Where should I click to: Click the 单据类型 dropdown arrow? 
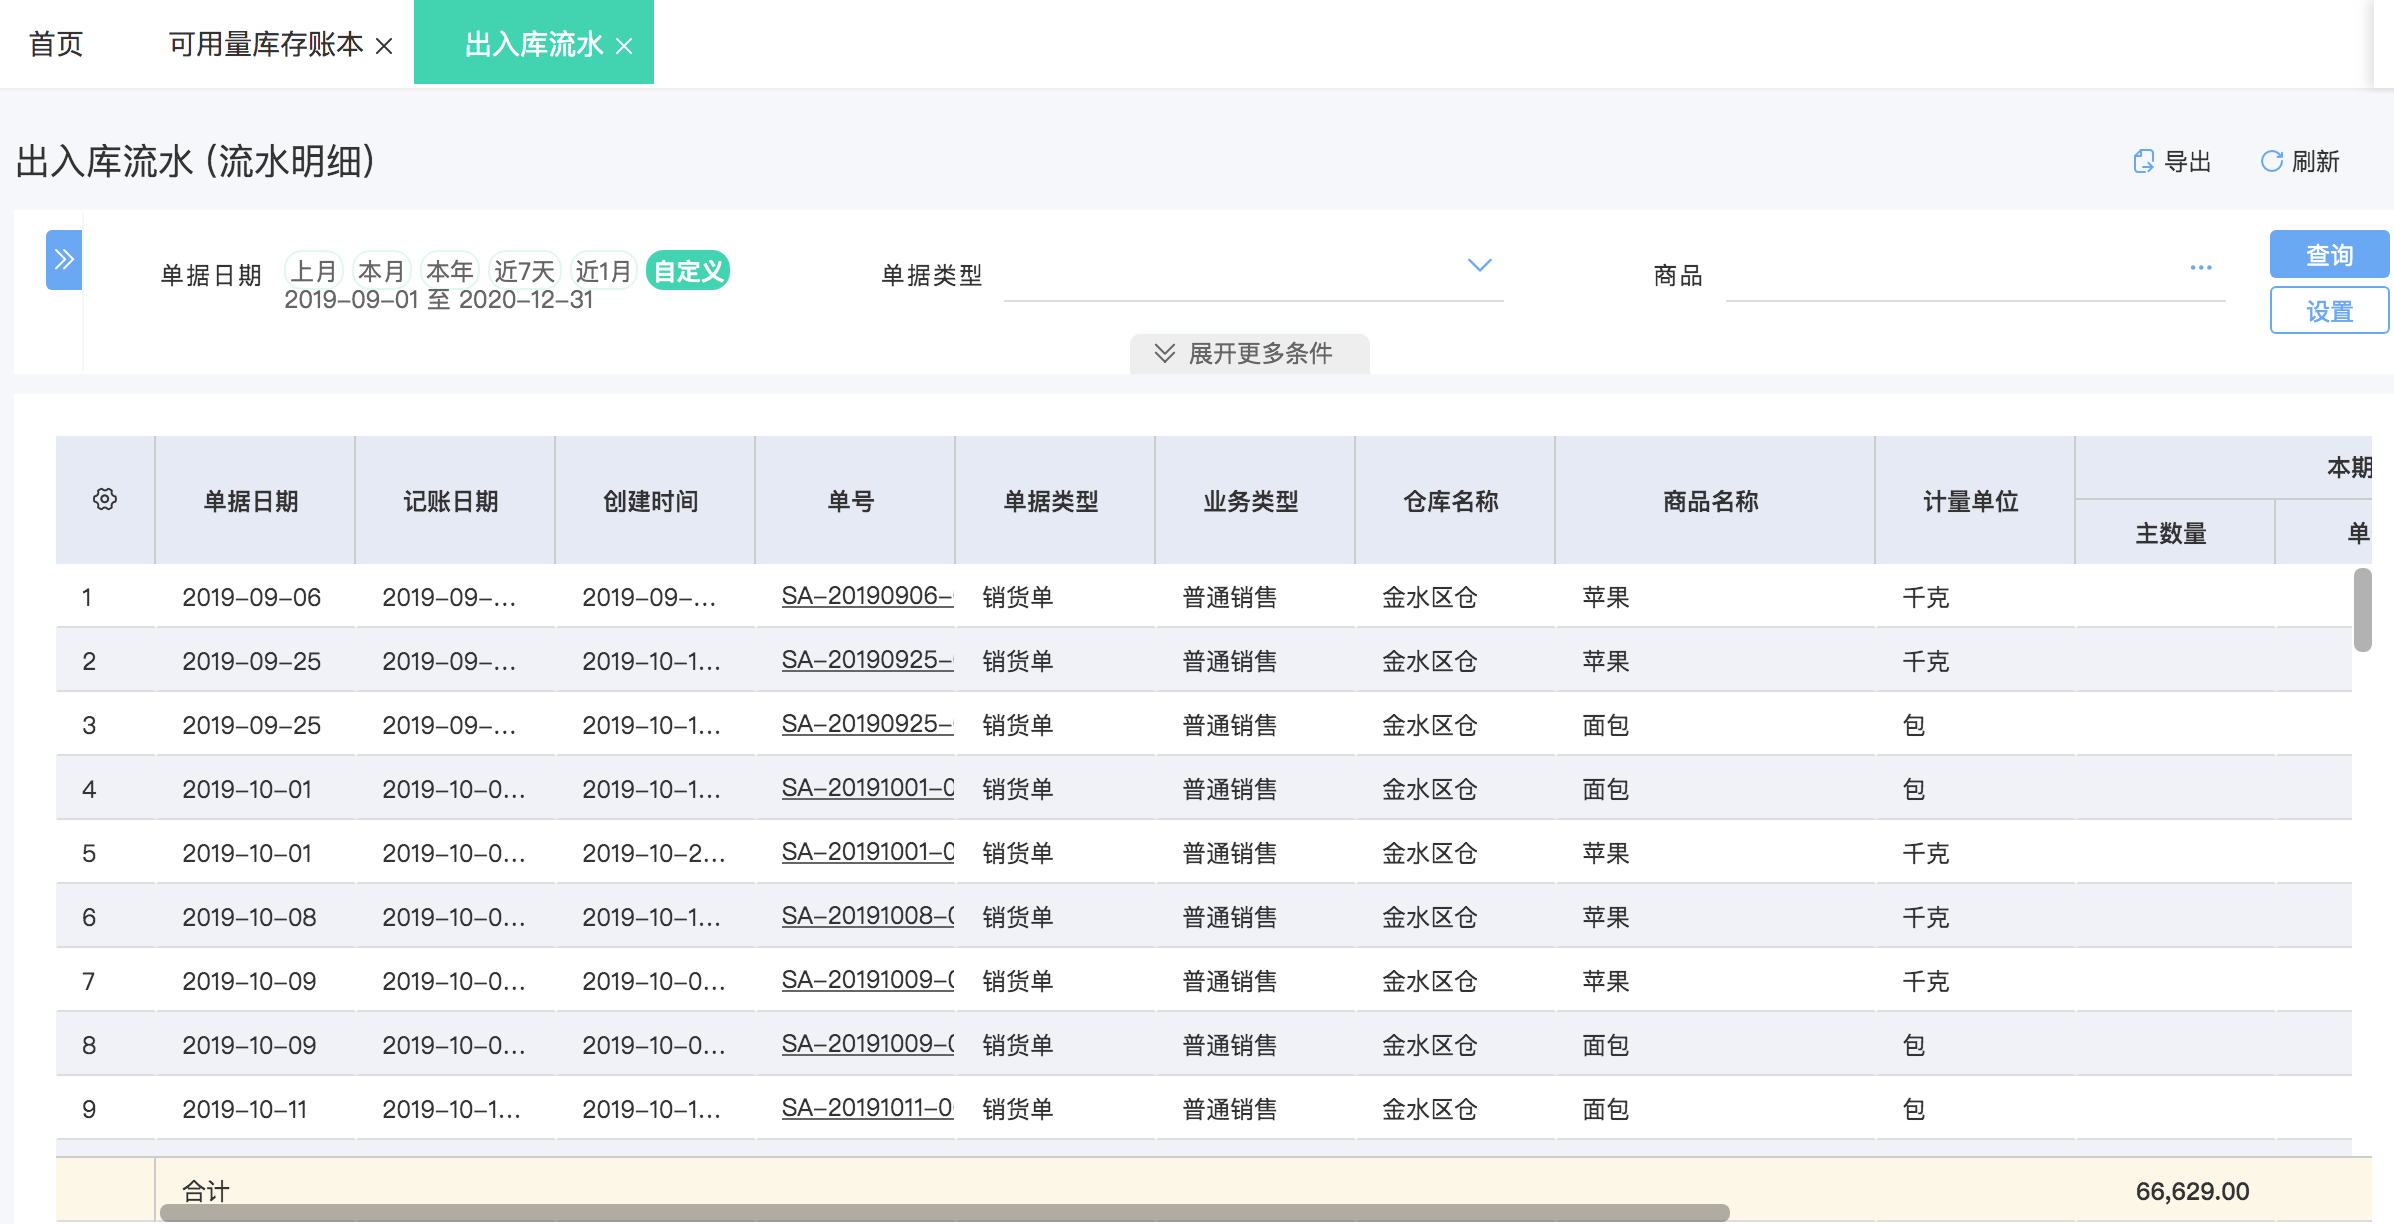coord(1479,265)
